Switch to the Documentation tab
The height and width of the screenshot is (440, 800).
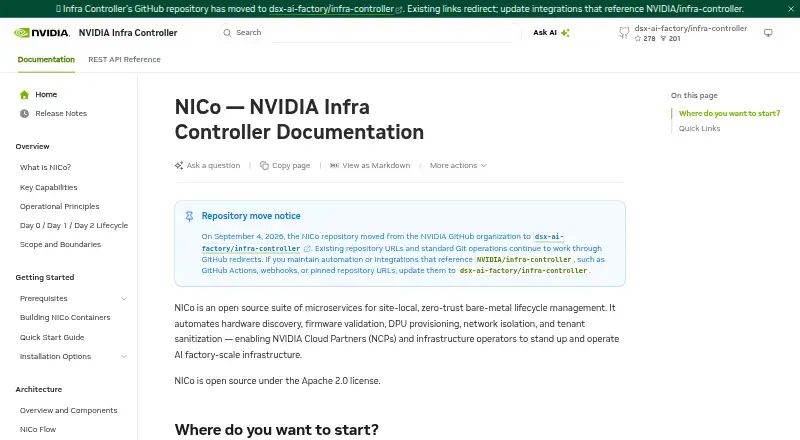click(x=46, y=59)
